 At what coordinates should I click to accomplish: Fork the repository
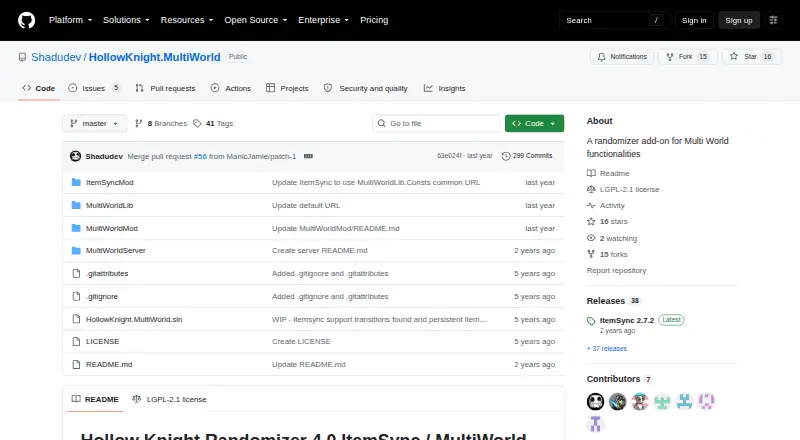(687, 57)
